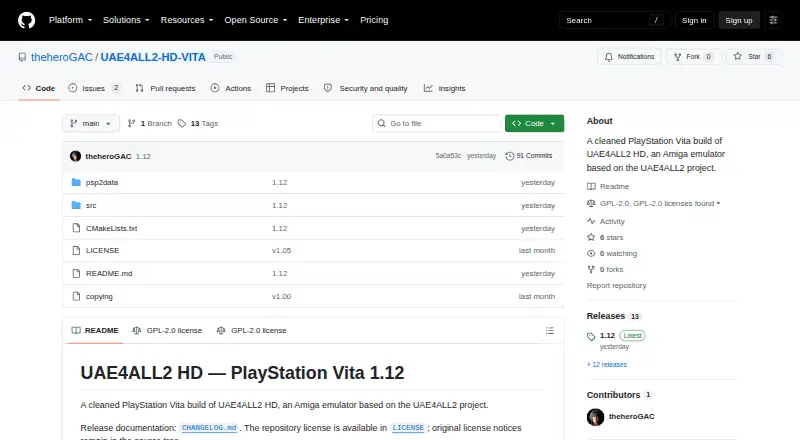The image size is (800, 440).
Task: Expand the Platform navigation menu
Action: click(x=70, y=20)
